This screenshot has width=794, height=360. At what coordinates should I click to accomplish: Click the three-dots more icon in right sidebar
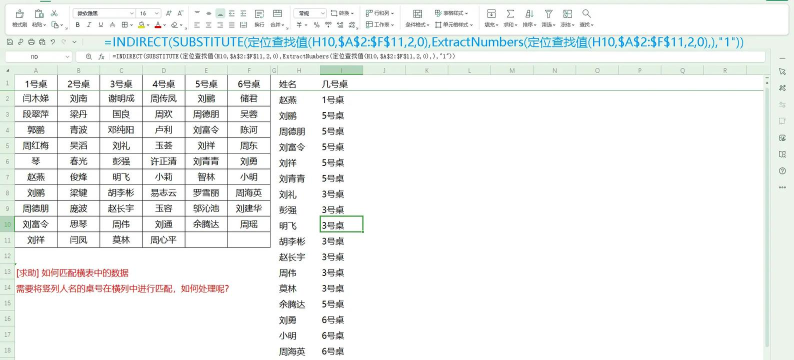(x=782, y=187)
